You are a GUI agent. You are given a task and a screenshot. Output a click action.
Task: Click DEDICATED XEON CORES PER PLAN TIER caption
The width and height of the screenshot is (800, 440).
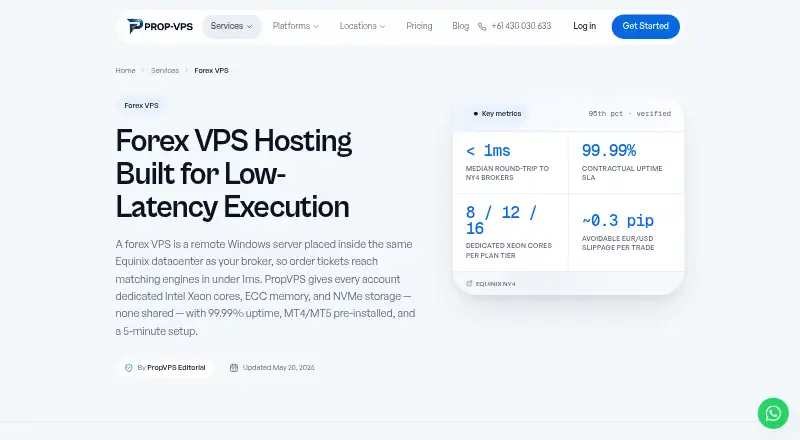(509, 251)
